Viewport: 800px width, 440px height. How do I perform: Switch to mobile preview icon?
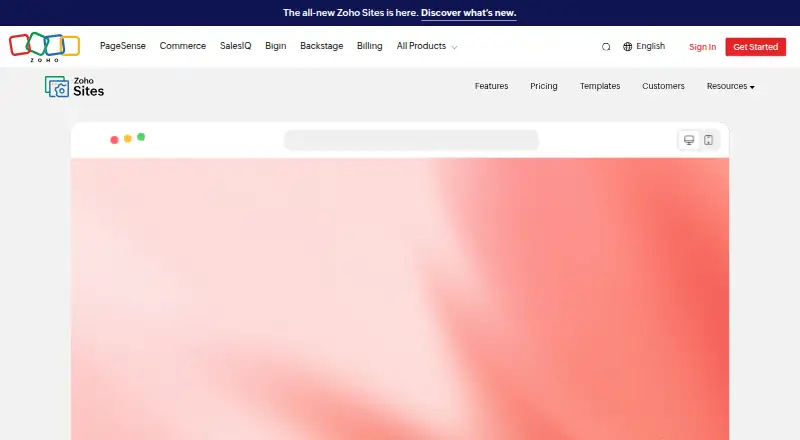[x=708, y=140]
